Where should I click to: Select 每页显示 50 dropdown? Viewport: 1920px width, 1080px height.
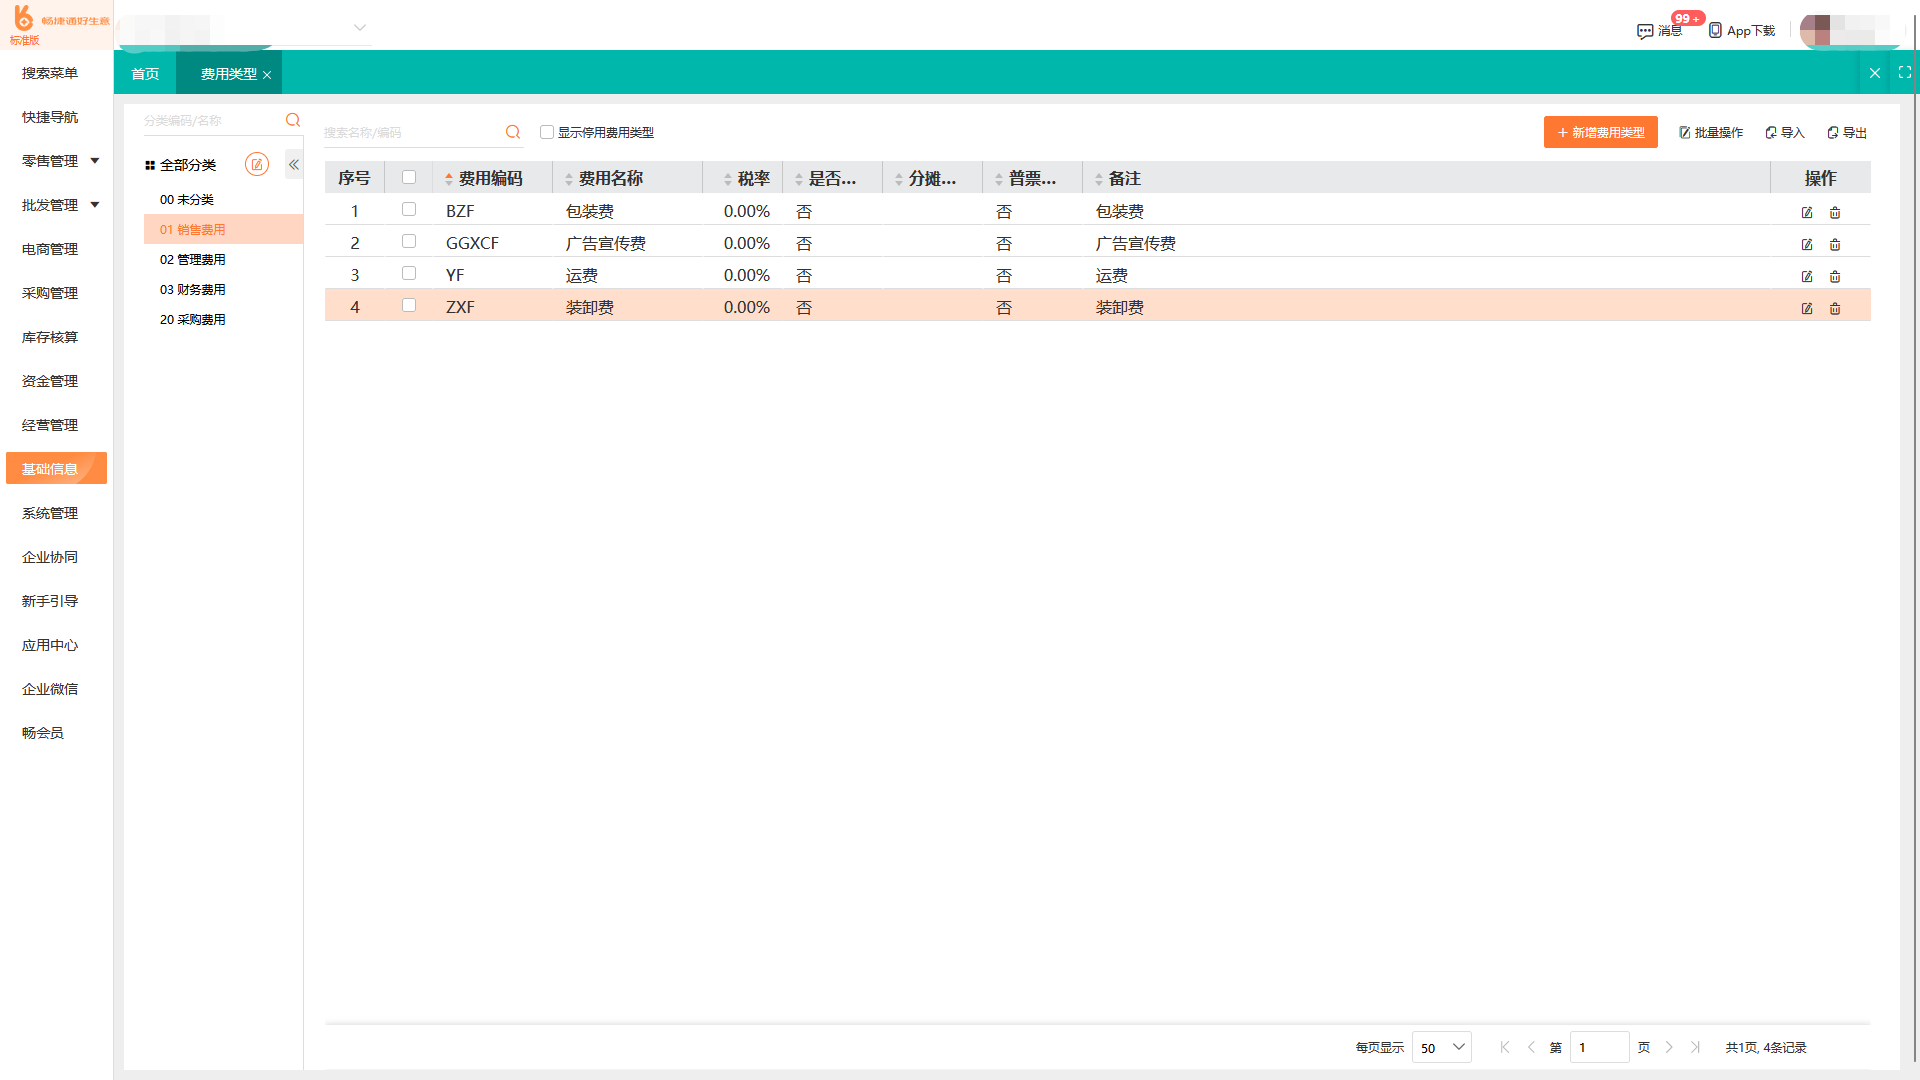pyautogui.click(x=1440, y=1047)
